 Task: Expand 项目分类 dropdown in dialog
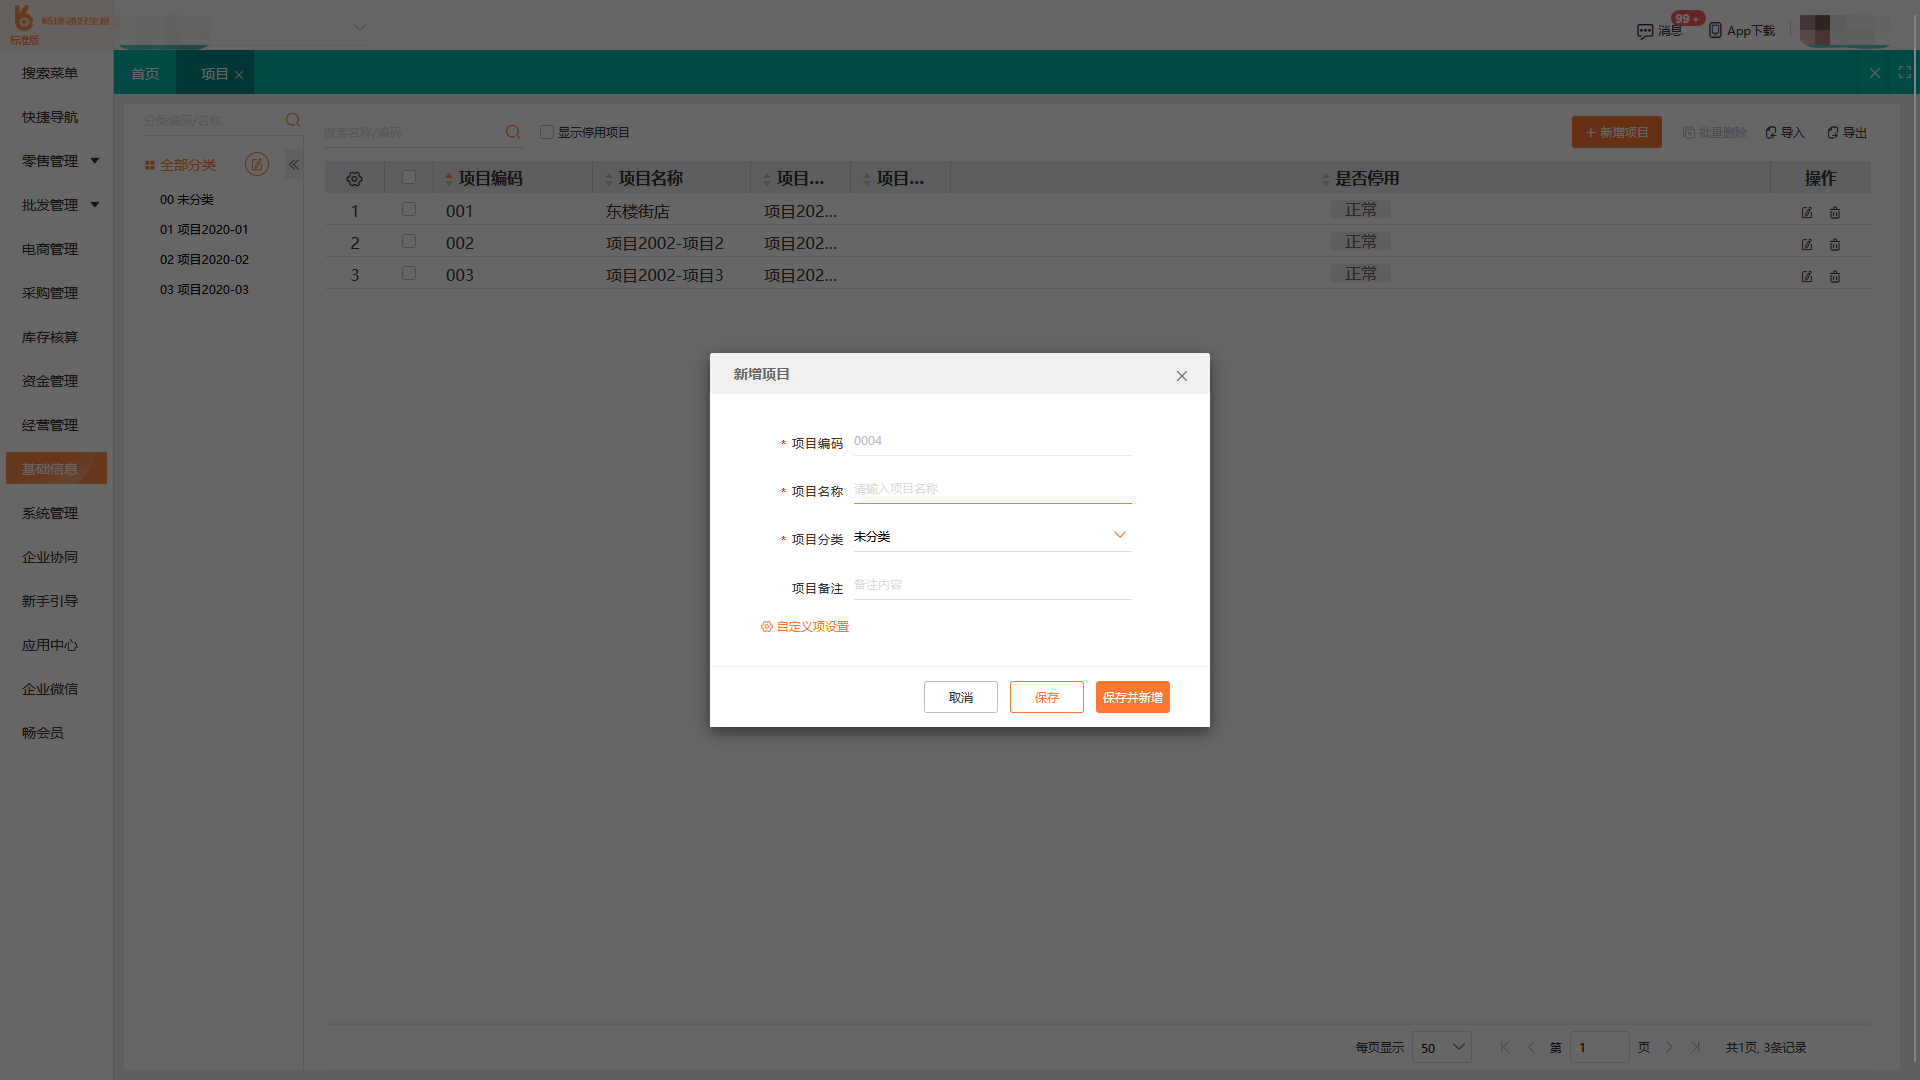click(1121, 535)
